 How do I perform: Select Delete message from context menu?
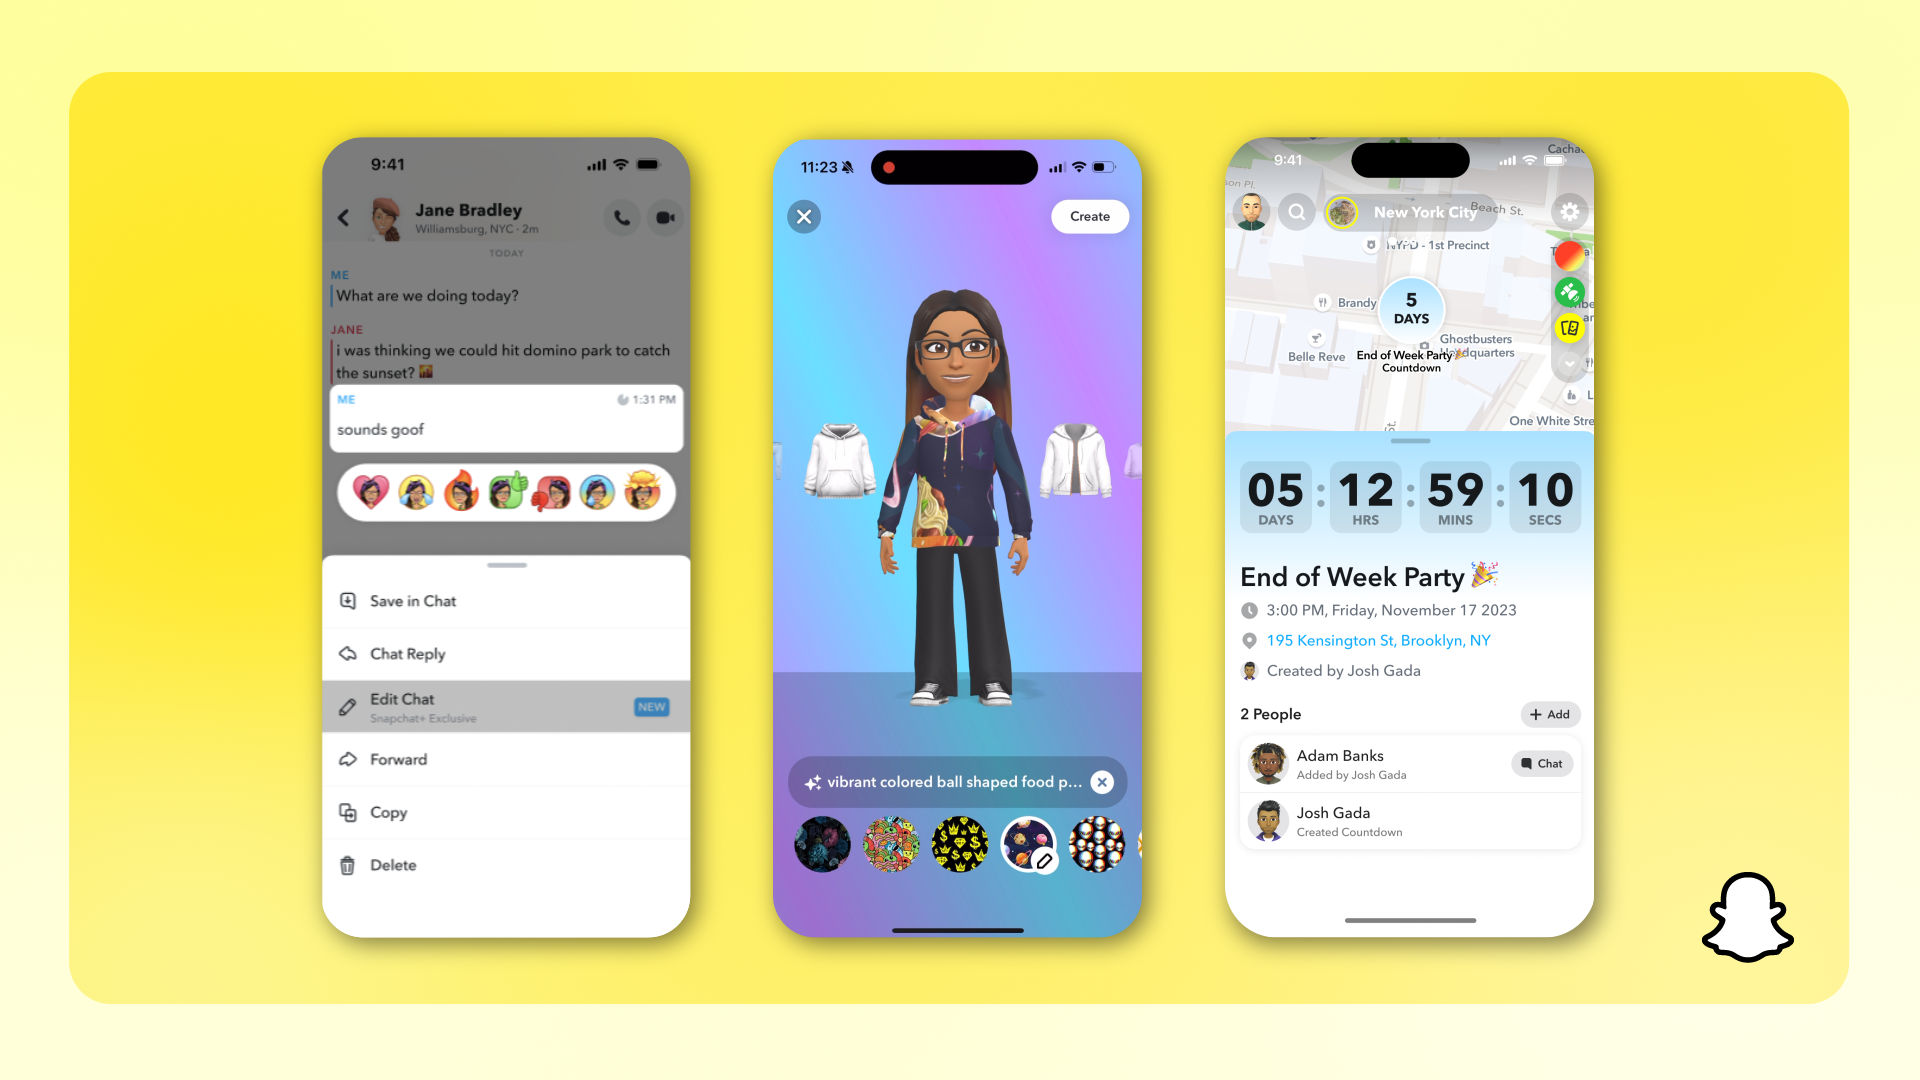392,865
